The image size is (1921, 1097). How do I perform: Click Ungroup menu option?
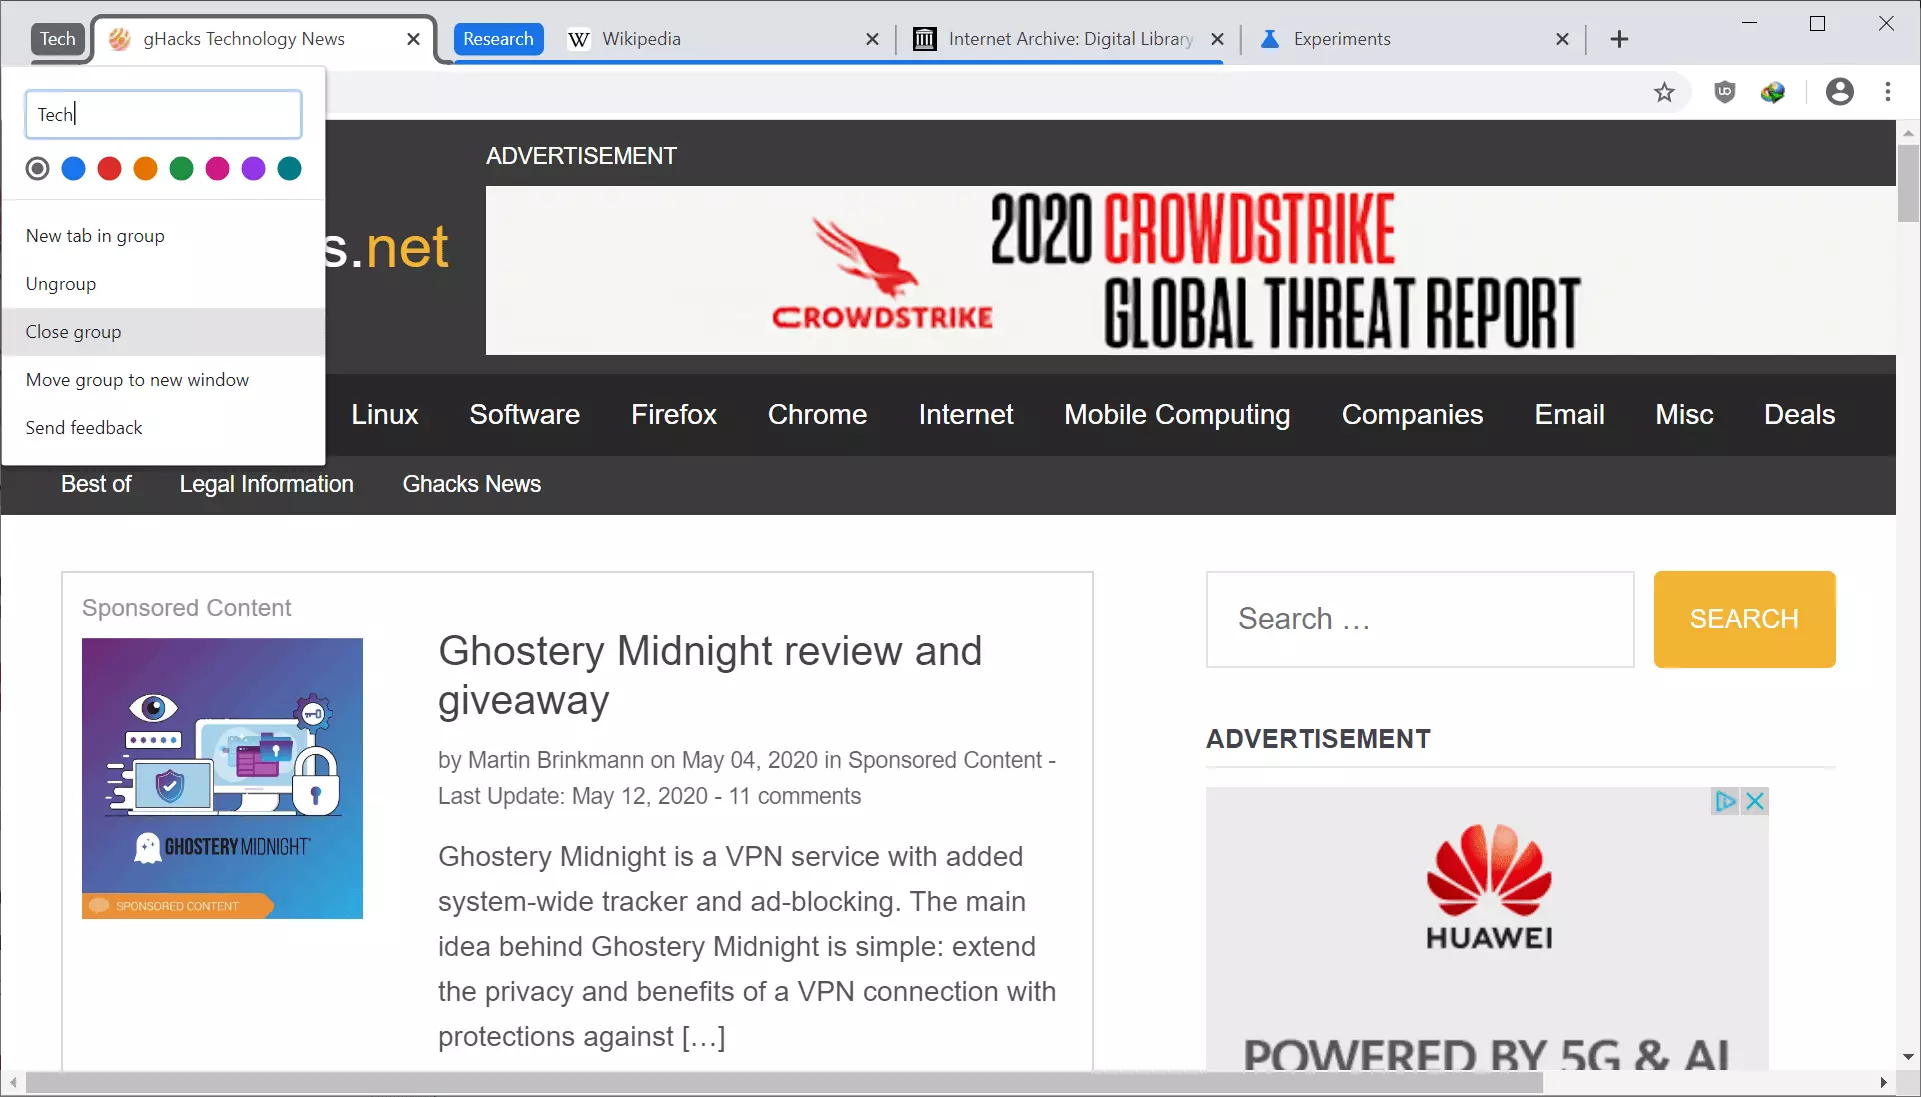pos(61,283)
